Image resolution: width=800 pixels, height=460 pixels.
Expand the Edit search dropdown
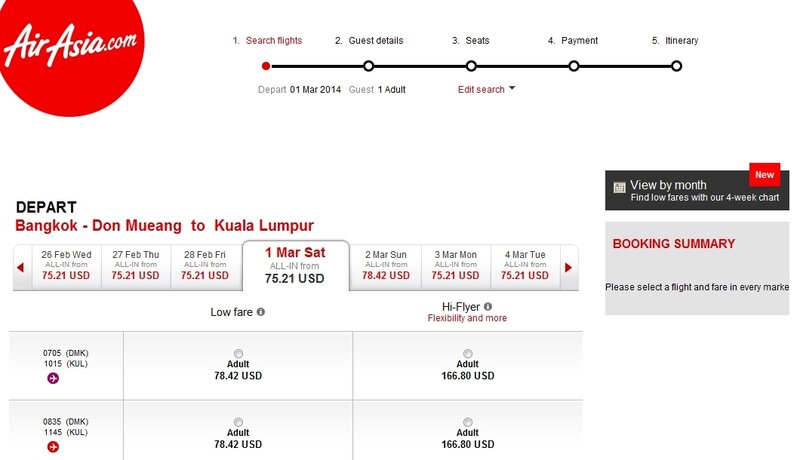pos(487,90)
